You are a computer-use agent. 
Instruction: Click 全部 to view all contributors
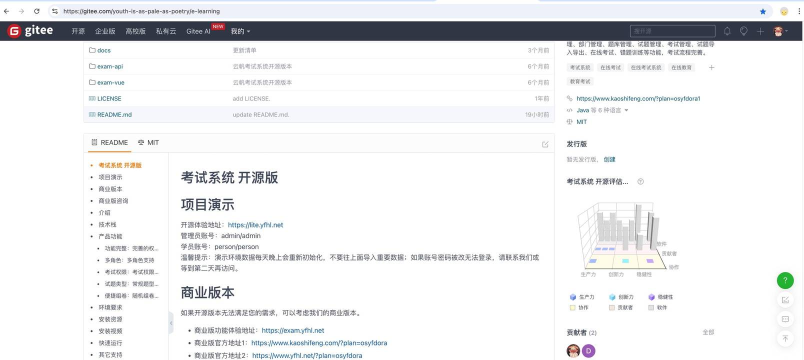coord(708,332)
